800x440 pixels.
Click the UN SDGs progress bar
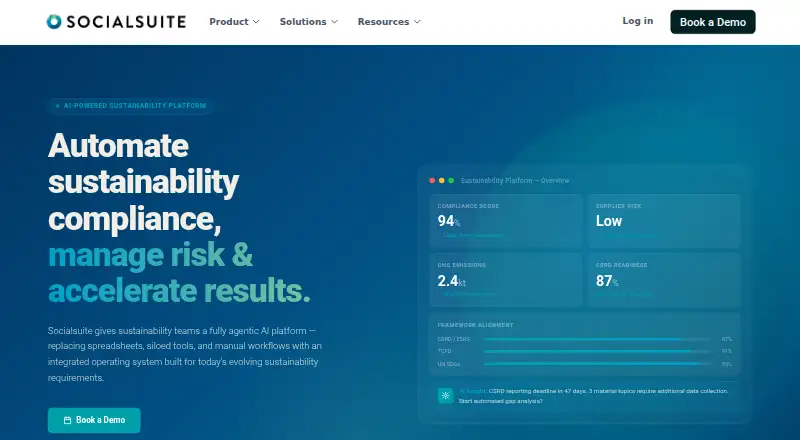coord(597,364)
